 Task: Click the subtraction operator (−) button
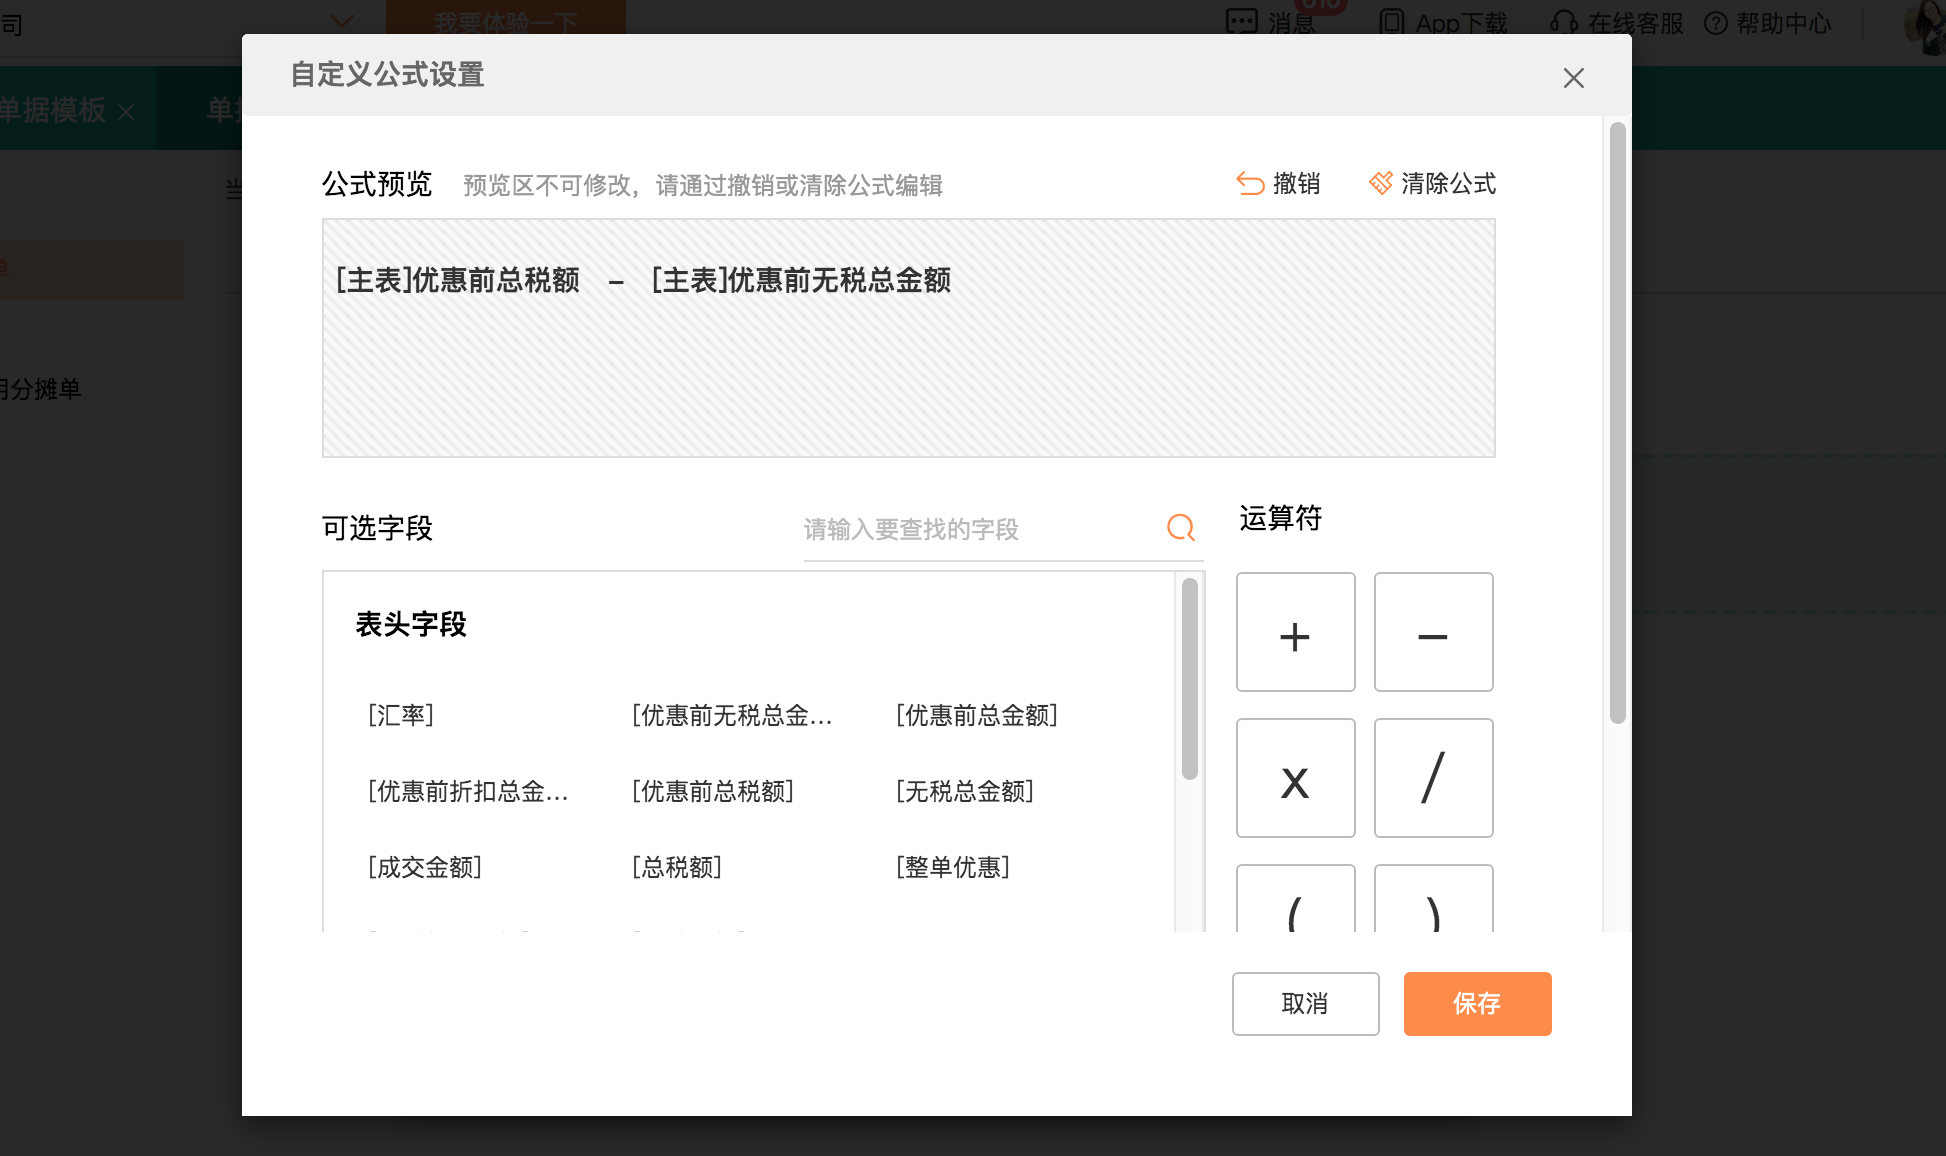click(x=1433, y=632)
